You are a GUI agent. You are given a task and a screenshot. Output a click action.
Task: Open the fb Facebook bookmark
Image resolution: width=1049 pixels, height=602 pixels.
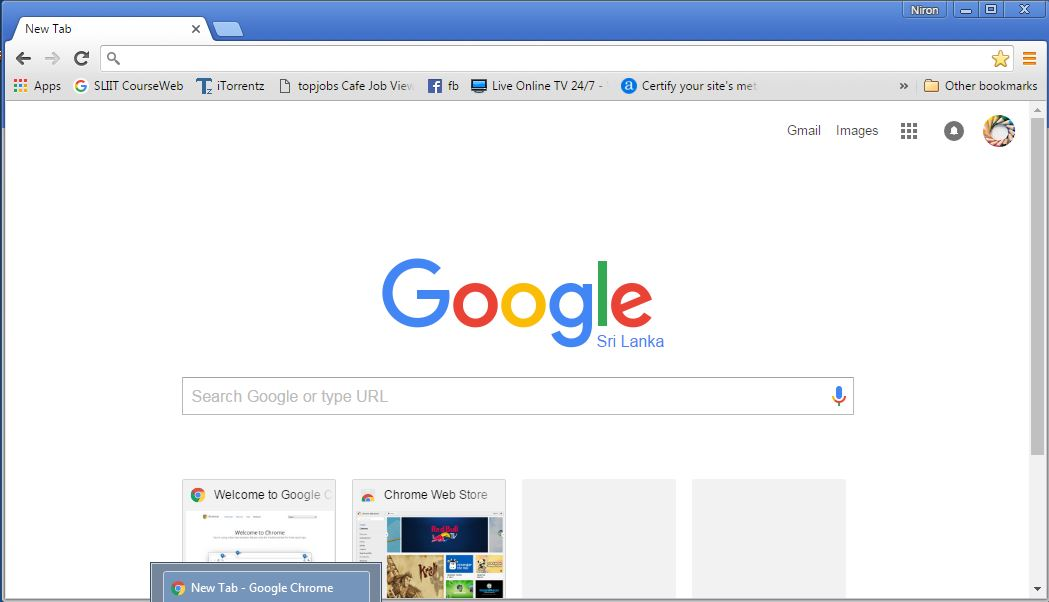tap(444, 86)
